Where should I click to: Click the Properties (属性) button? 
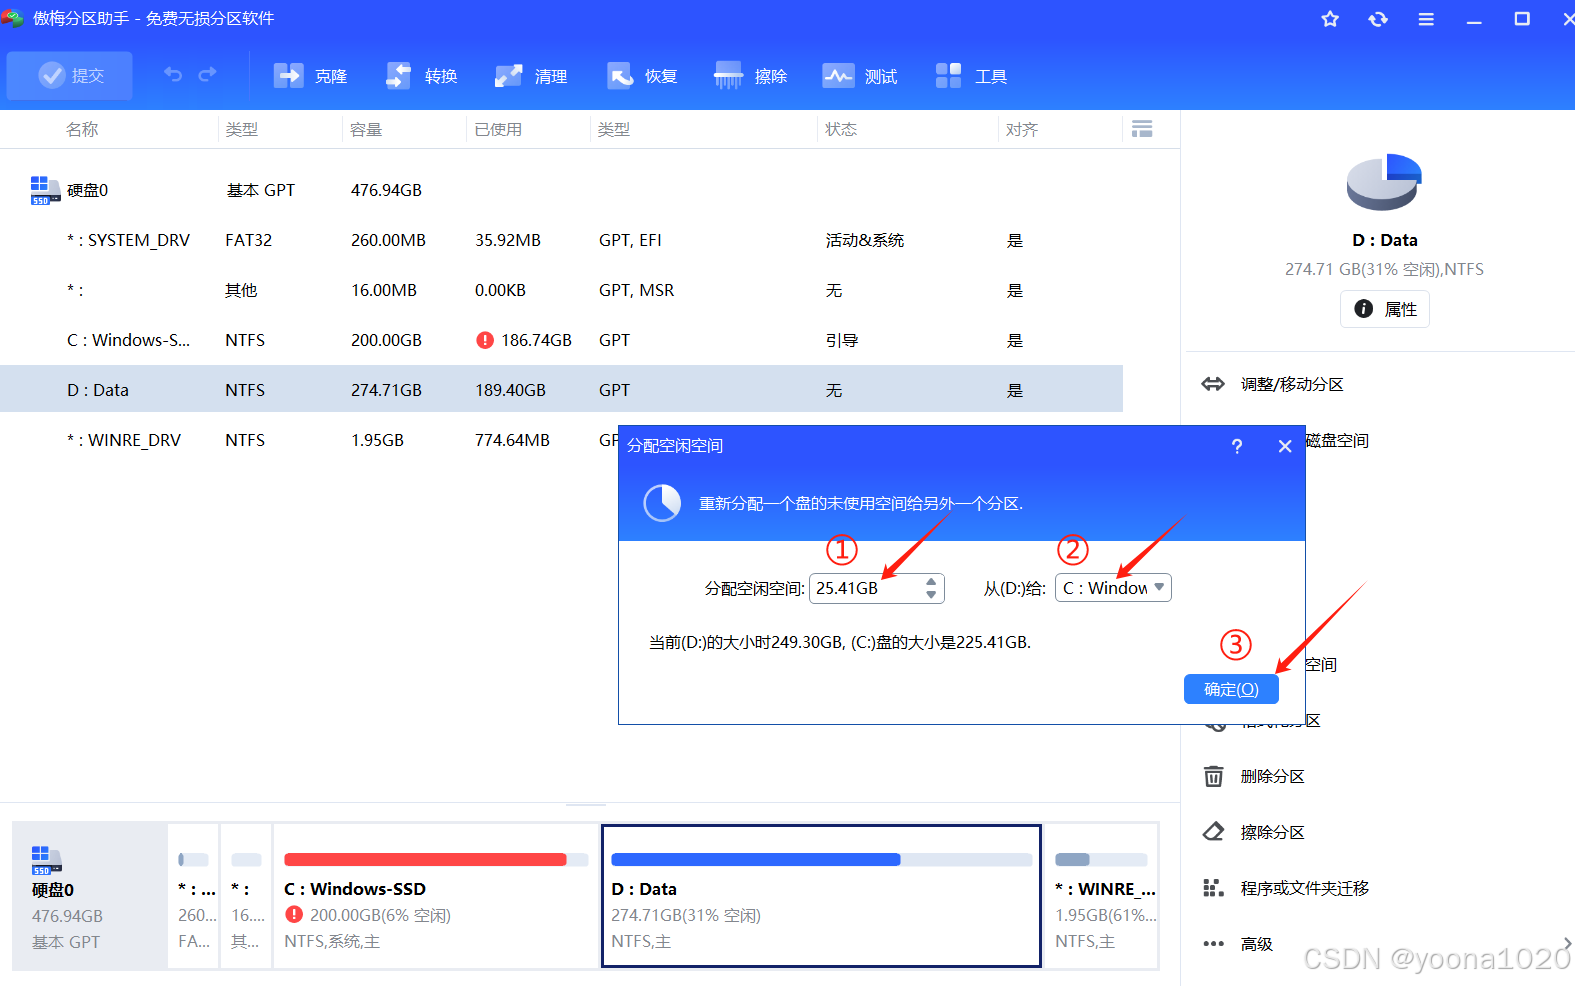(1385, 309)
